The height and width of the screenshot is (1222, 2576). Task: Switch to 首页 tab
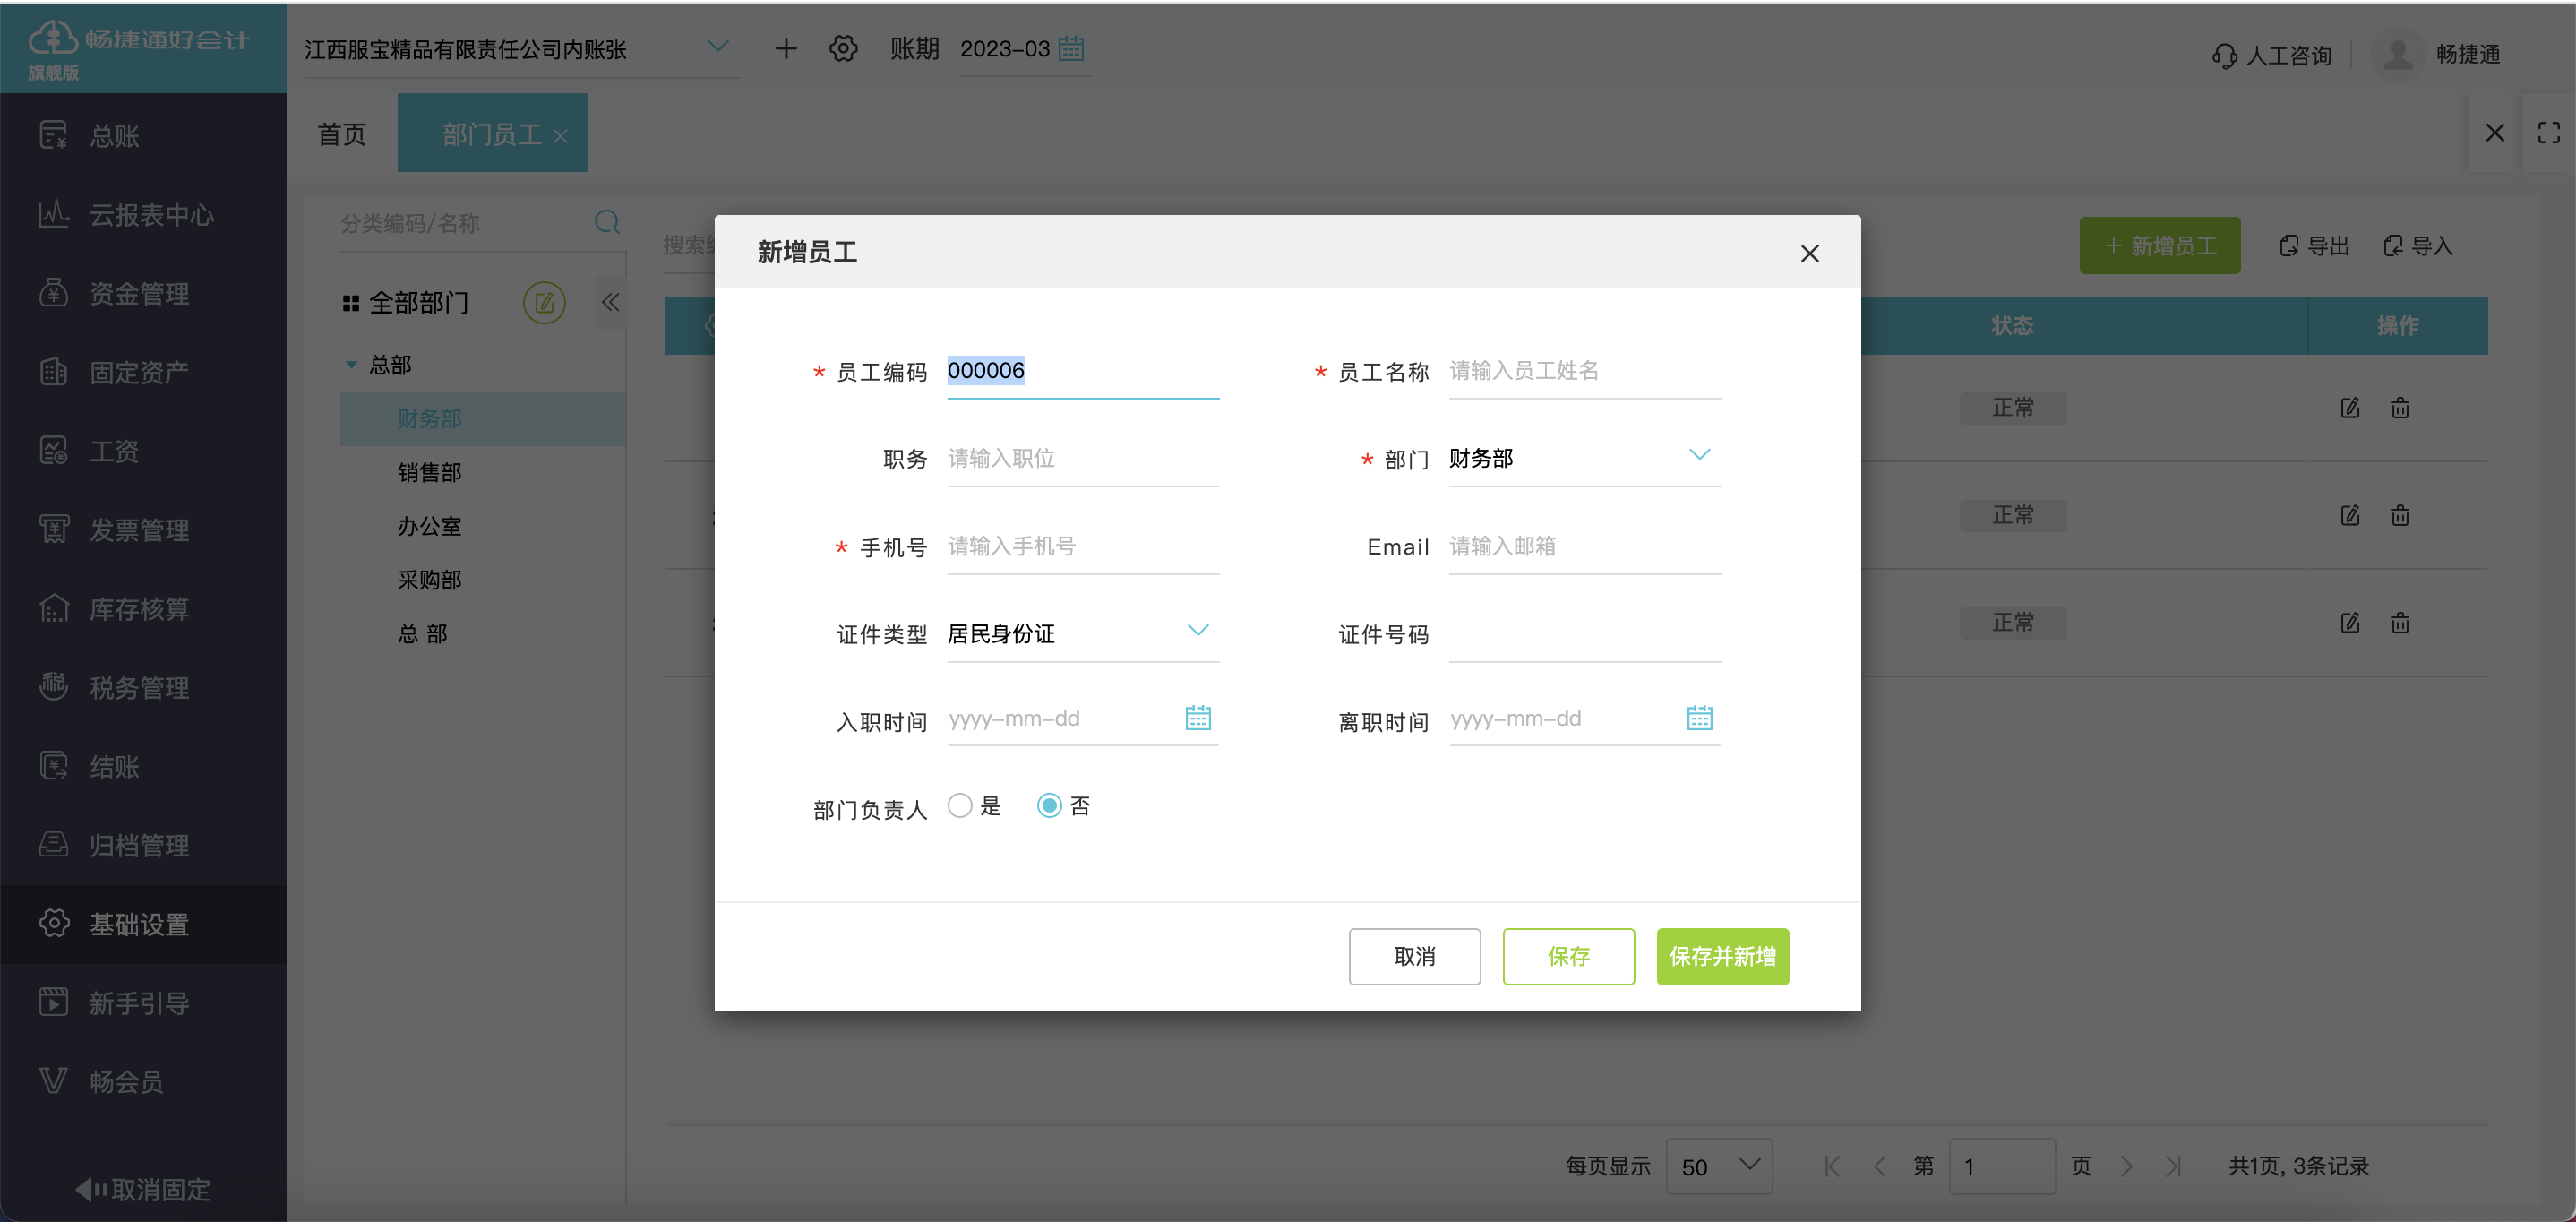click(x=343, y=134)
